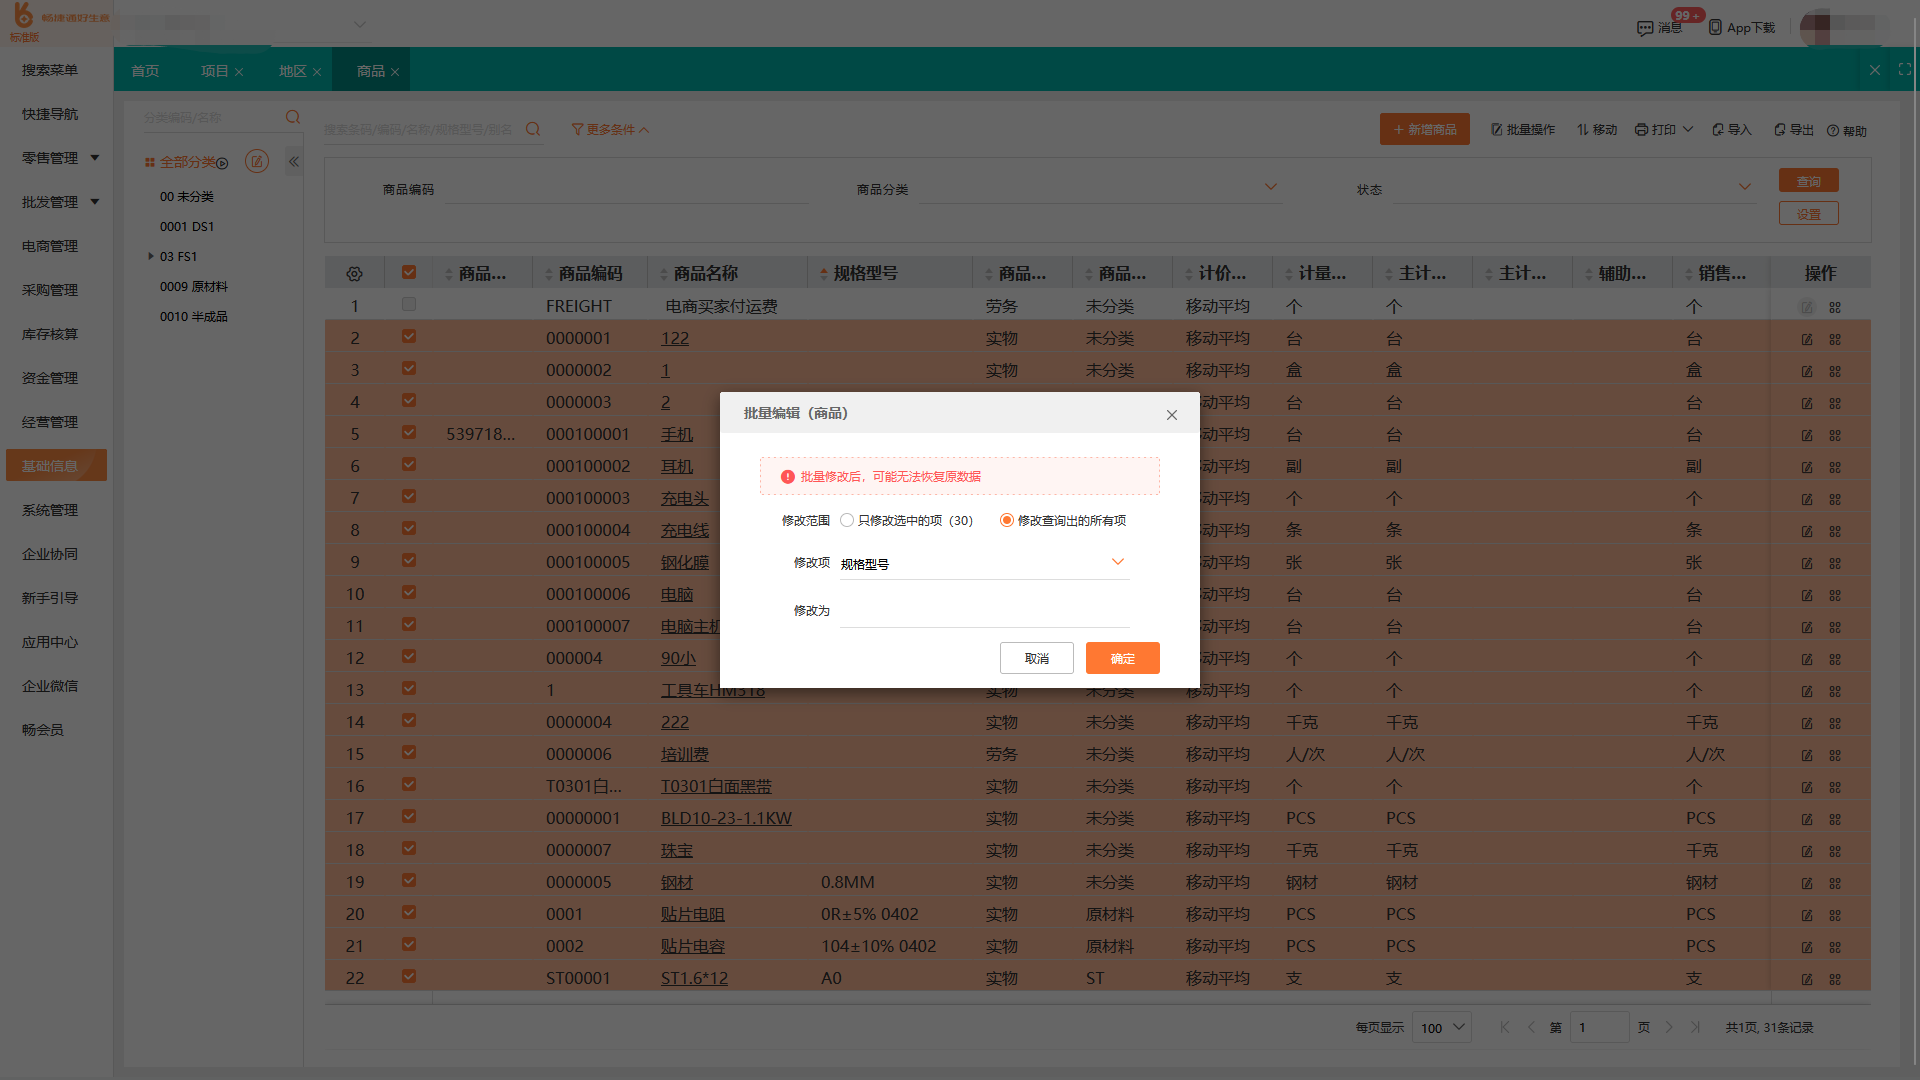Click the 更多条件 expander
1920x1080 pixels.
point(612,128)
